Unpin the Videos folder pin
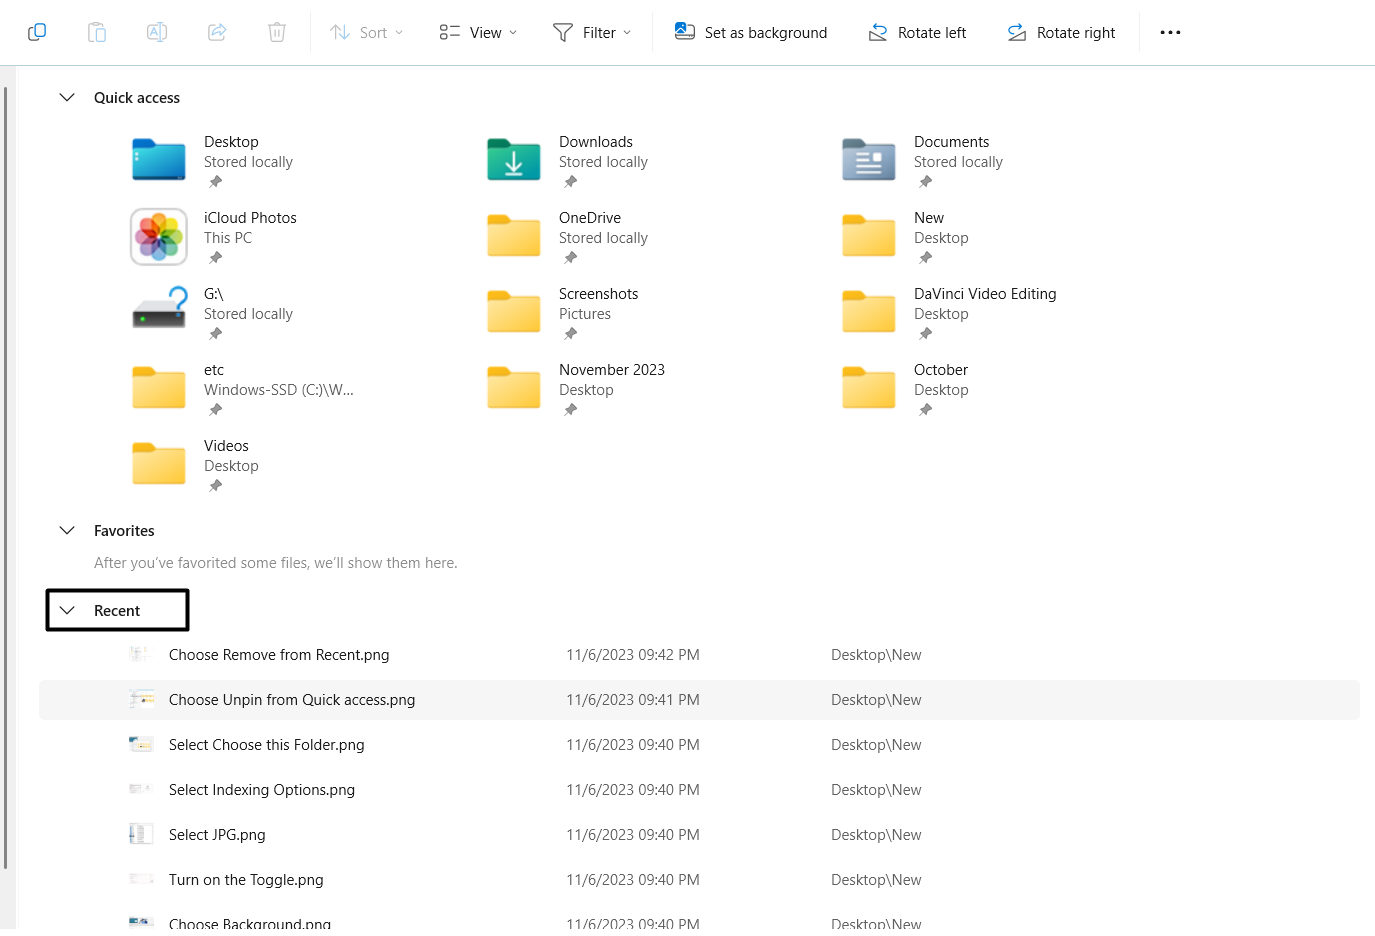1375x936 pixels. tap(214, 485)
